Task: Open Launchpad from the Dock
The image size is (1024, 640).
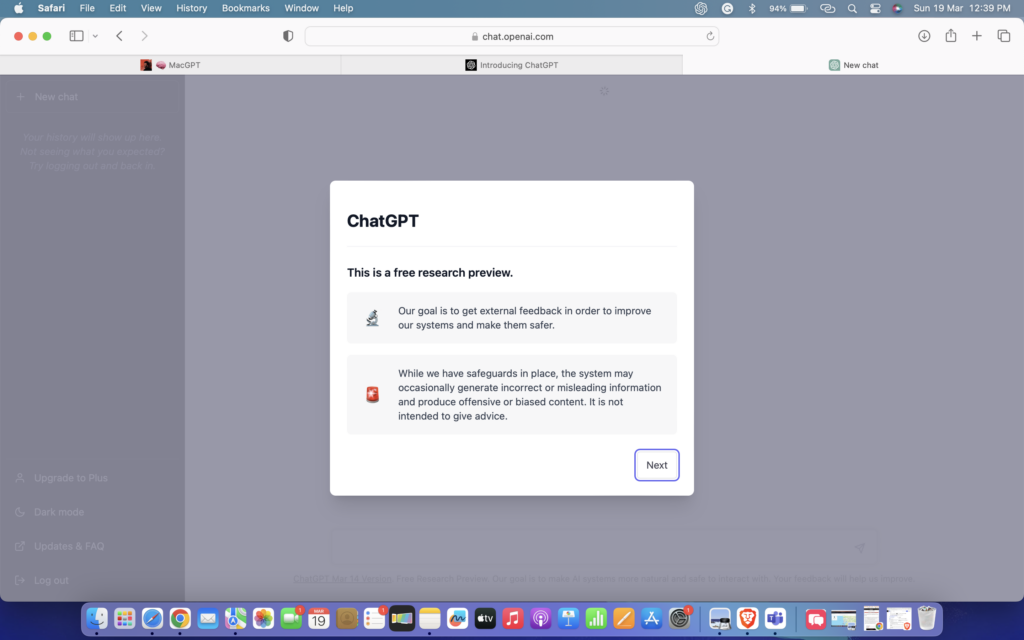Action: point(124,618)
